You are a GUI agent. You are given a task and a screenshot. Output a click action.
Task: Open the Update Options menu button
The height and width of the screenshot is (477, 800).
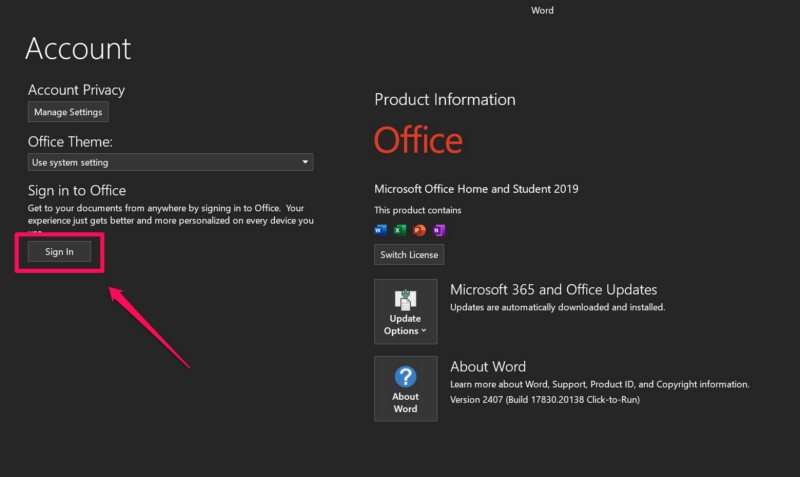(406, 312)
